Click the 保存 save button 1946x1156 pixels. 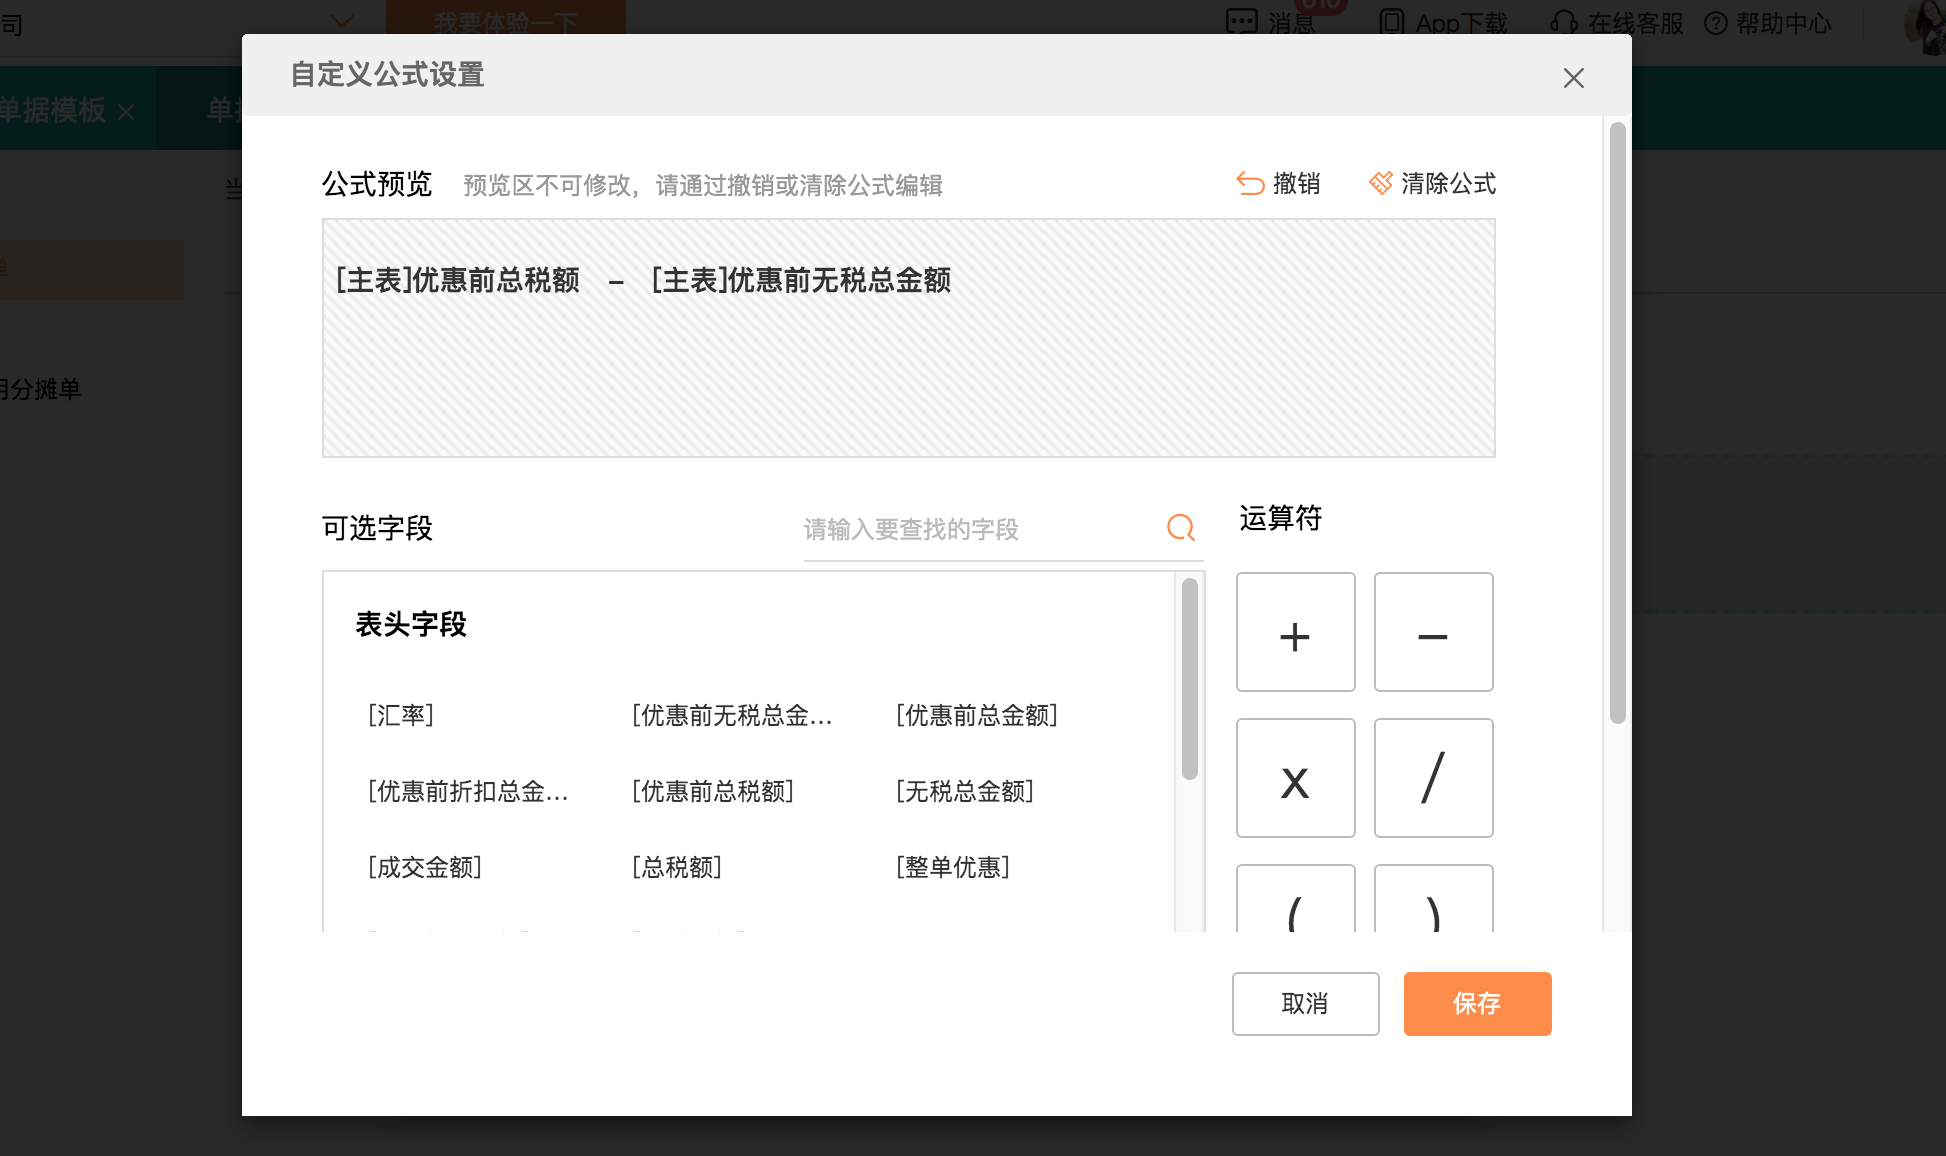click(1477, 1003)
